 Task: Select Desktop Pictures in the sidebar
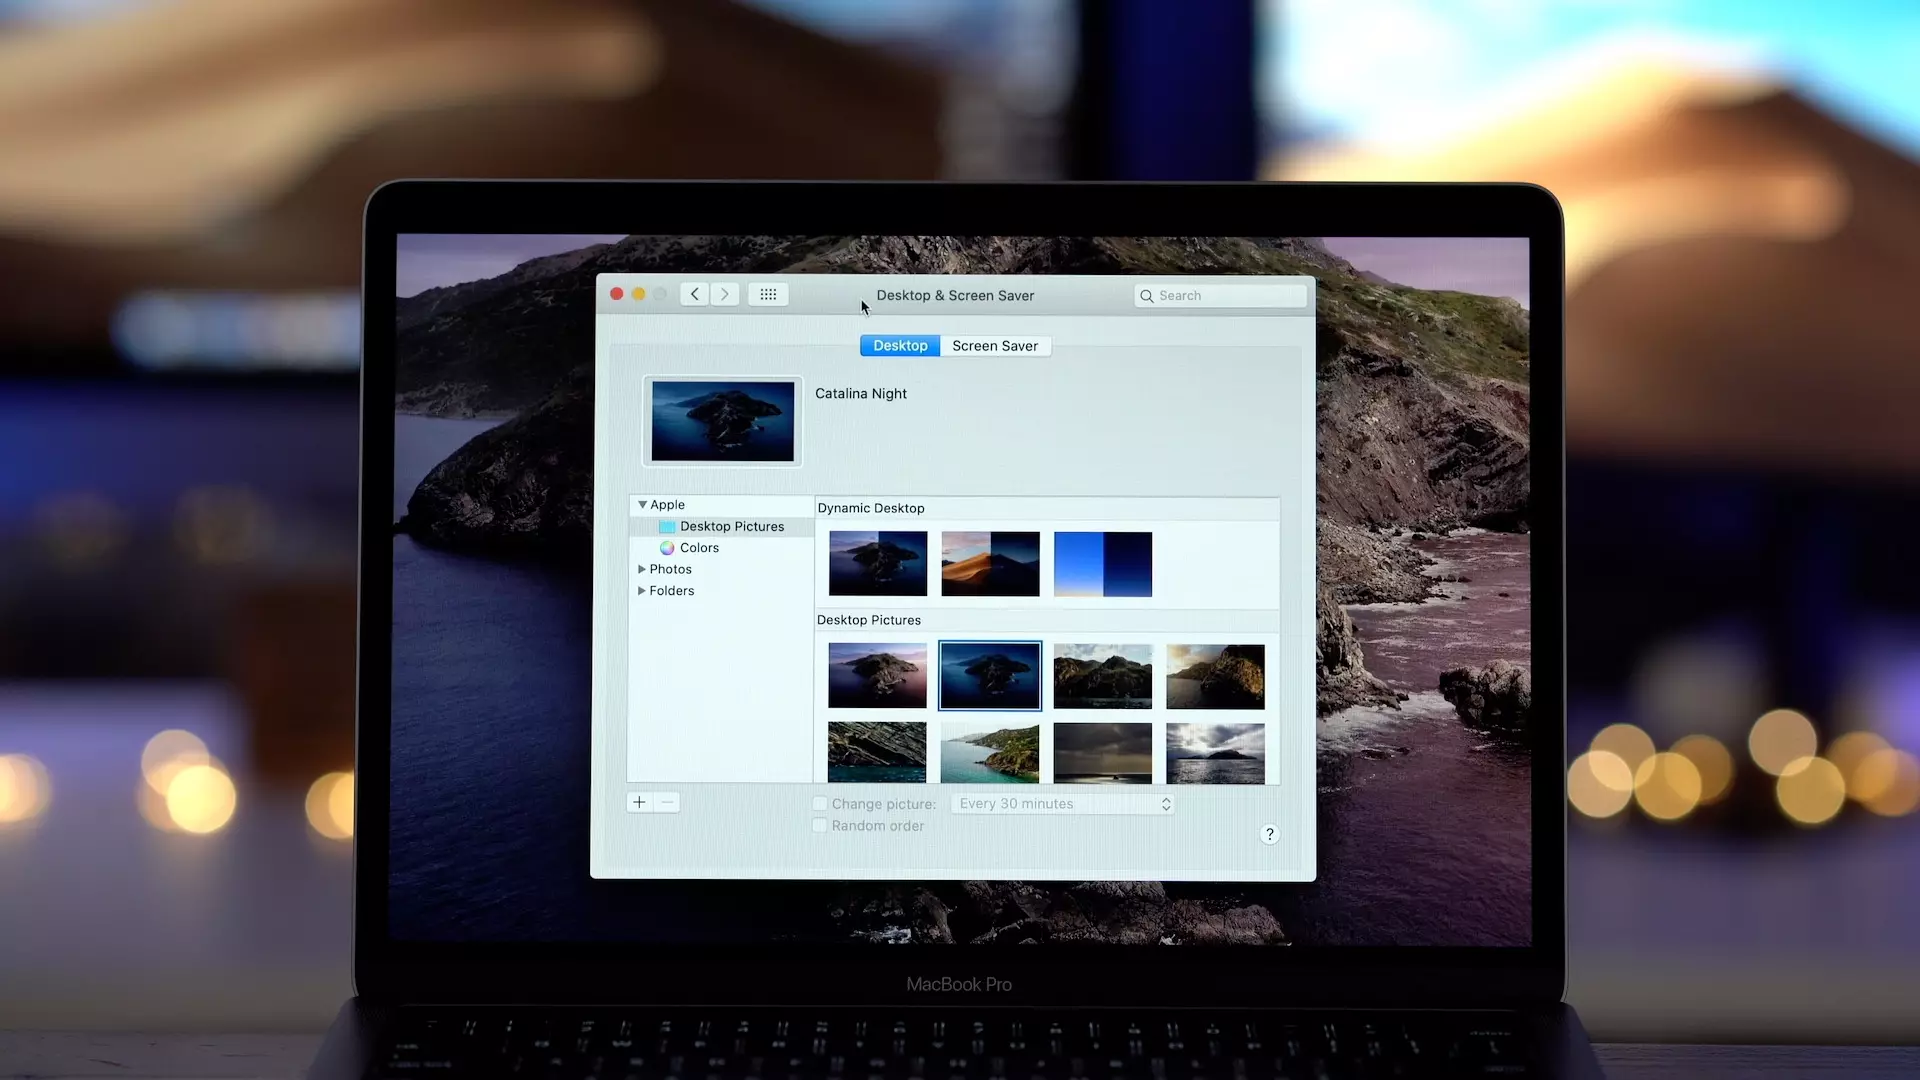[x=731, y=526]
